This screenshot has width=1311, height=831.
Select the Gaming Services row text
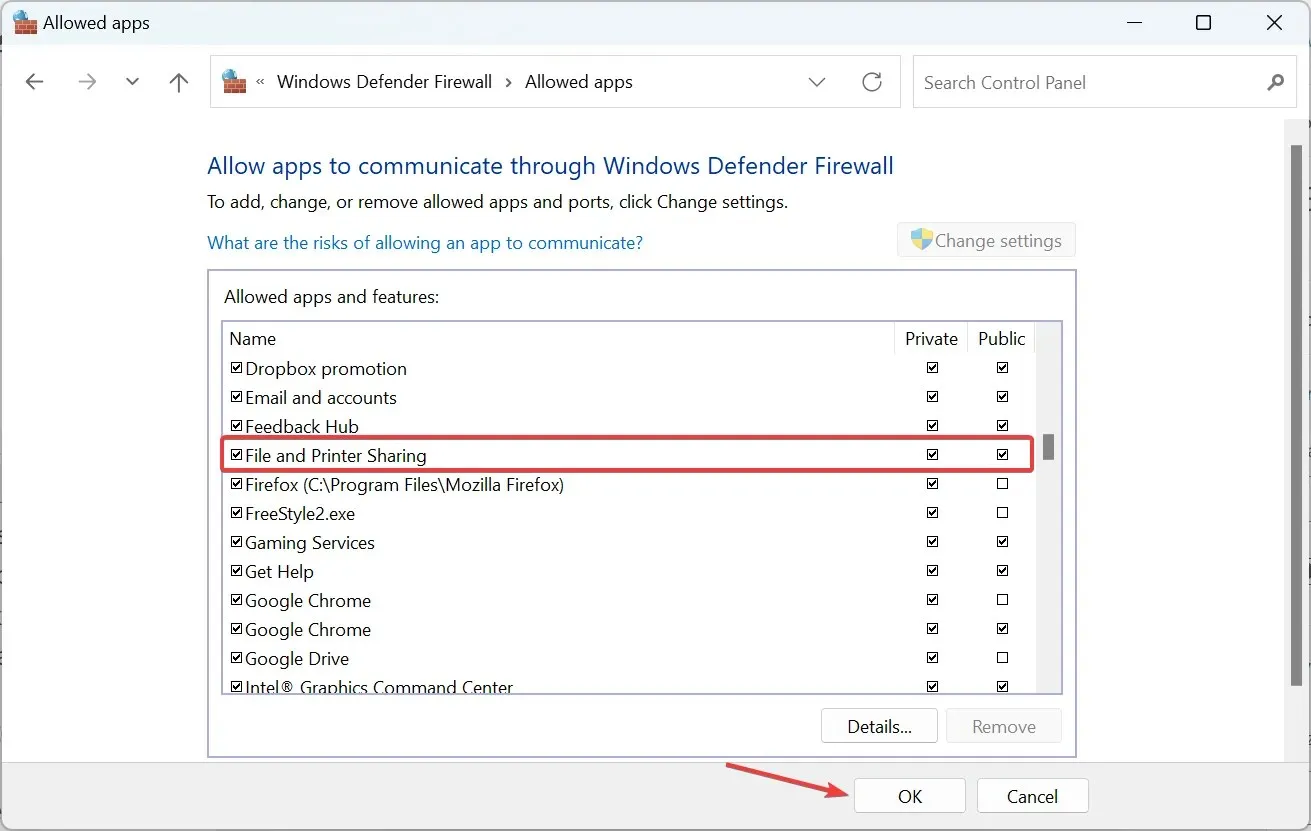tap(310, 543)
